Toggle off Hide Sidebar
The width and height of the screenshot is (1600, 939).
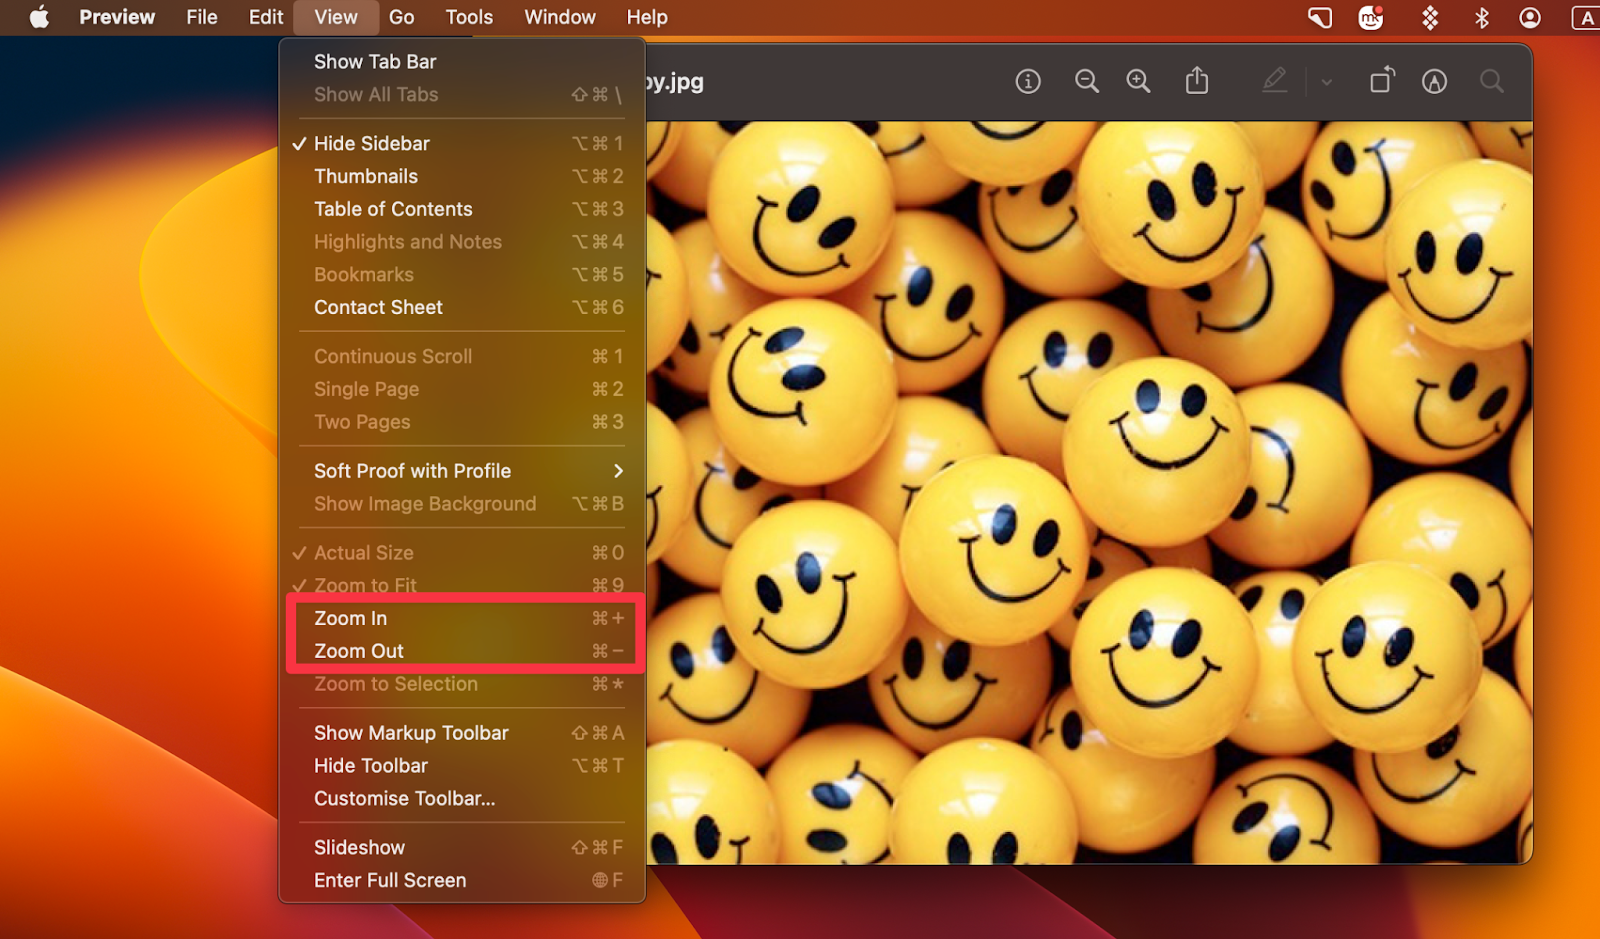coord(371,143)
